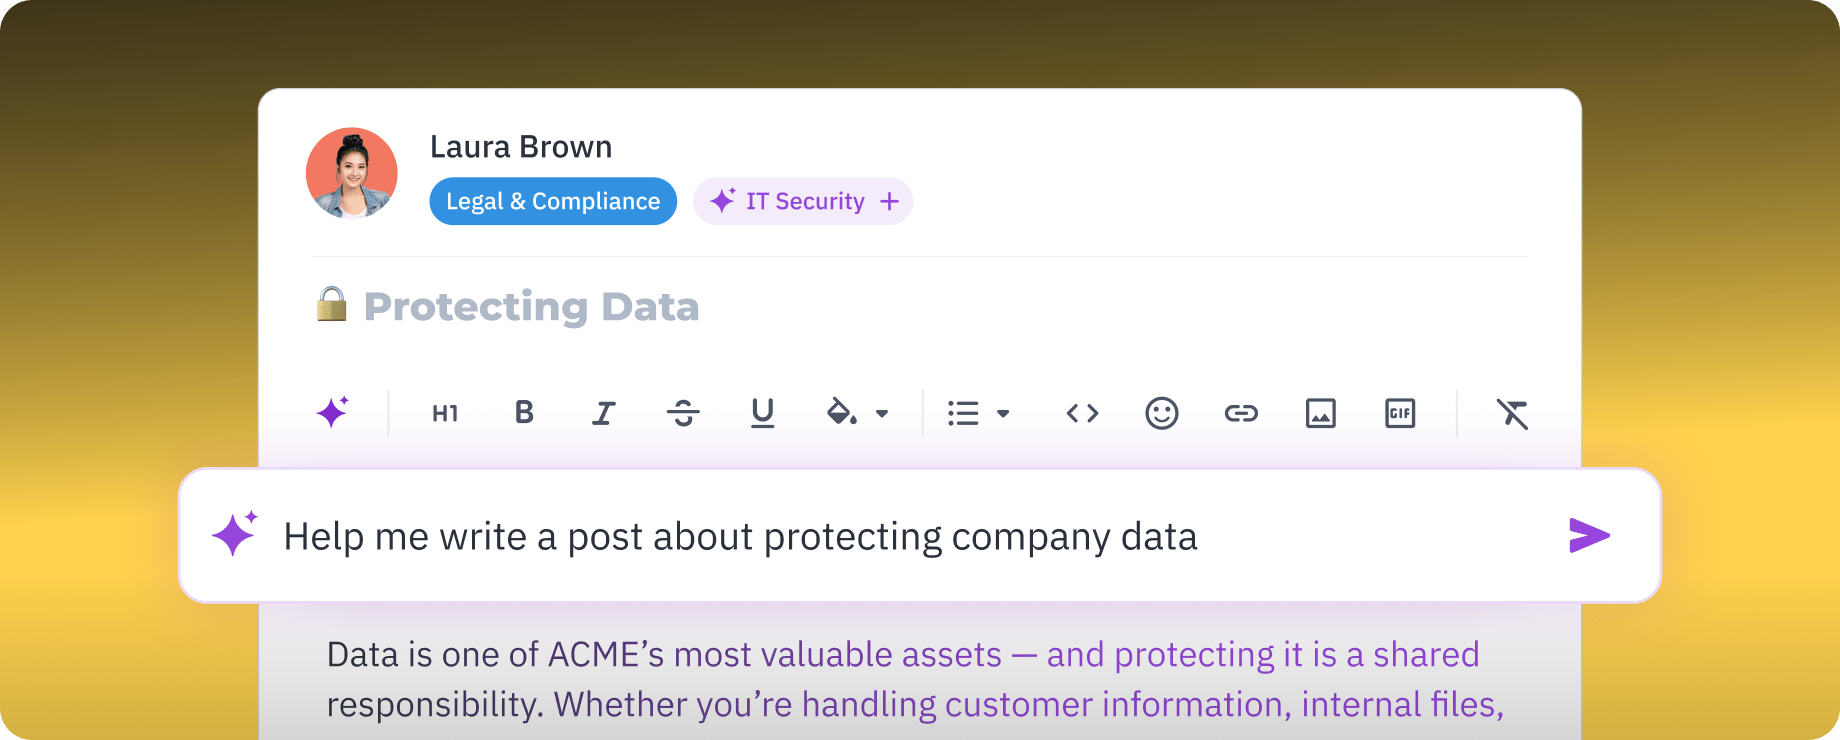Viewport: 1840px width, 740px height.
Task: Clear text formatting
Action: [1512, 413]
